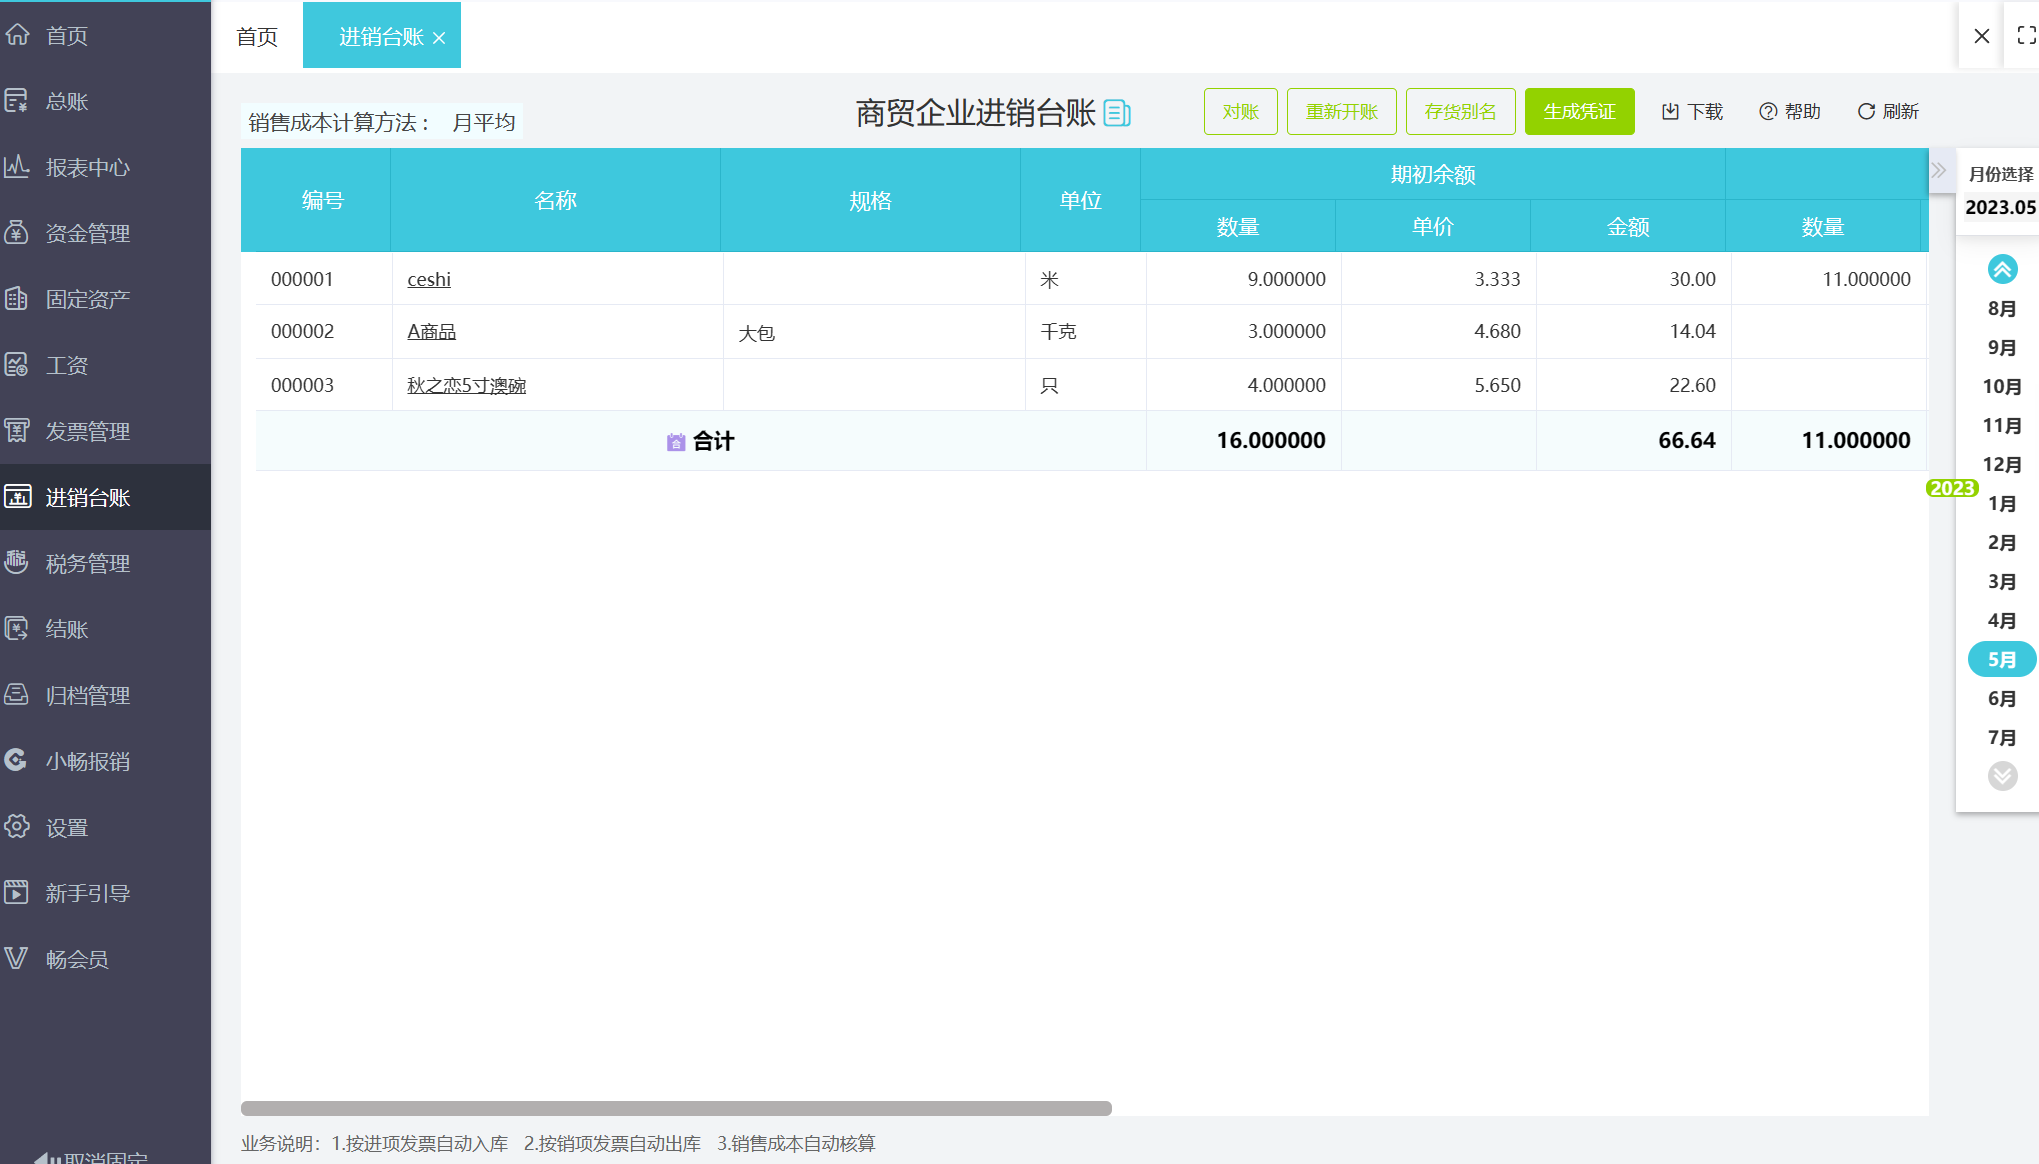
Task: Select 5月 month in calendar
Action: 2000,660
